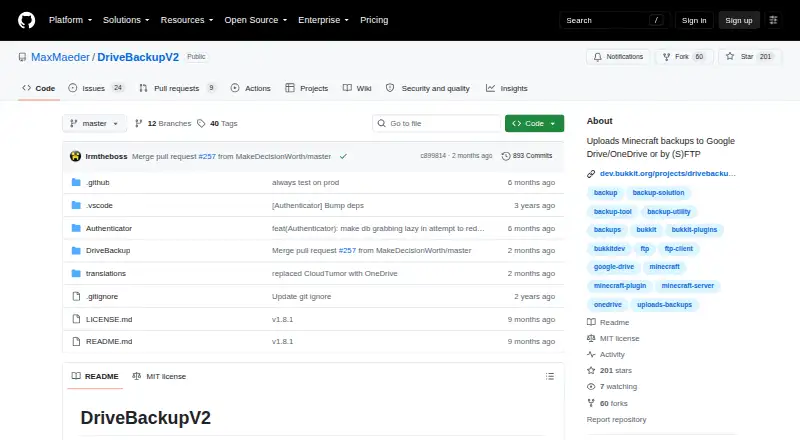This screenshot has height=440, width=800.
Task: Open the master branch selector dropdown
Action: [94, 124]
